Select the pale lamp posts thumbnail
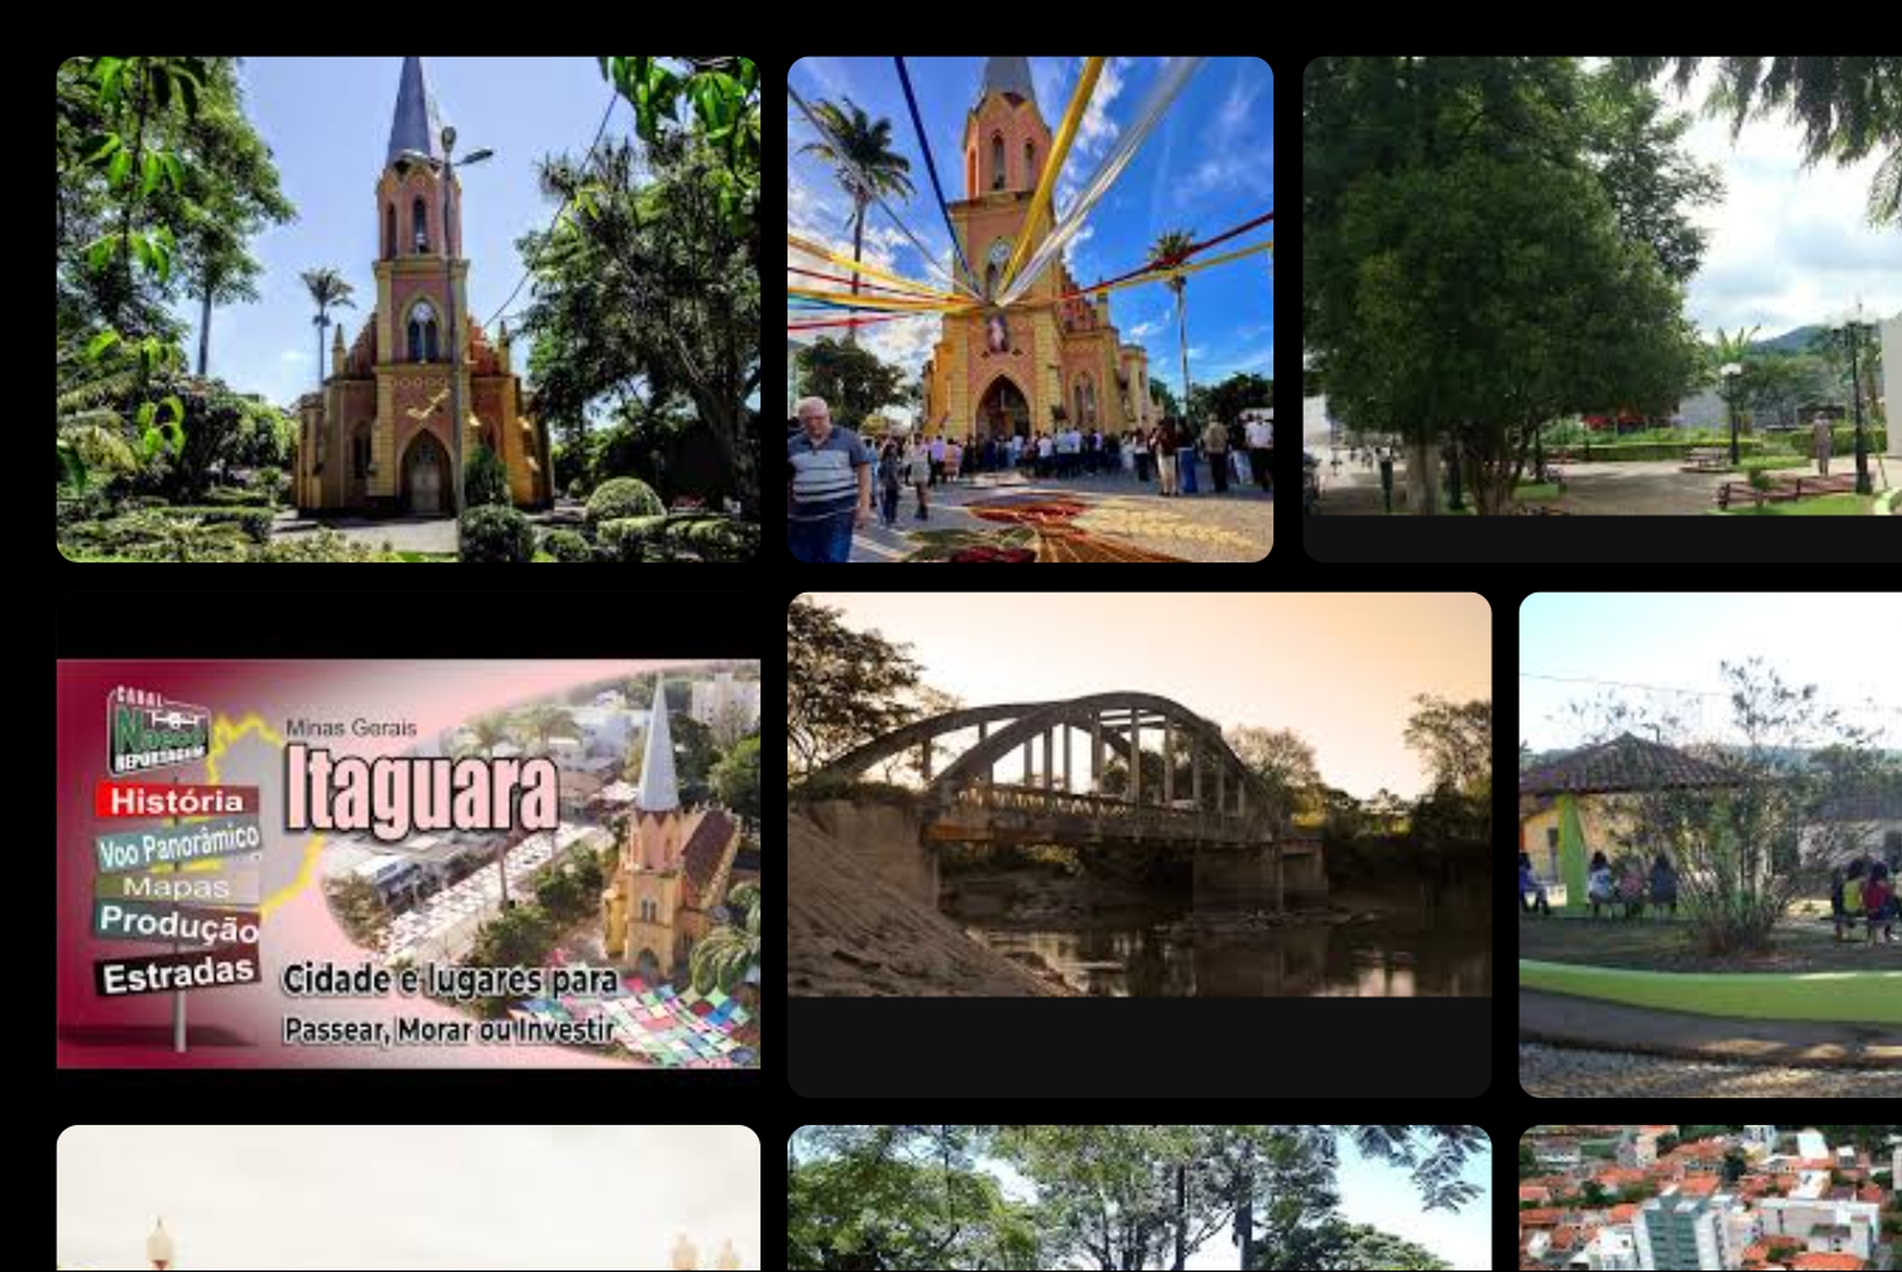The image size is (1902, 1272). click(x=407, y=1198)
